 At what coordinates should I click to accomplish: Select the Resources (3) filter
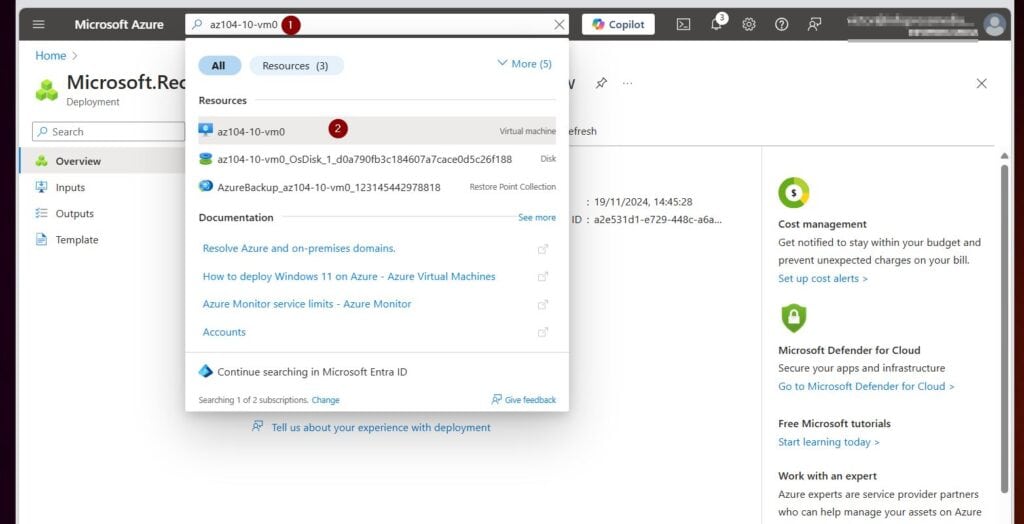coord(296,65)
